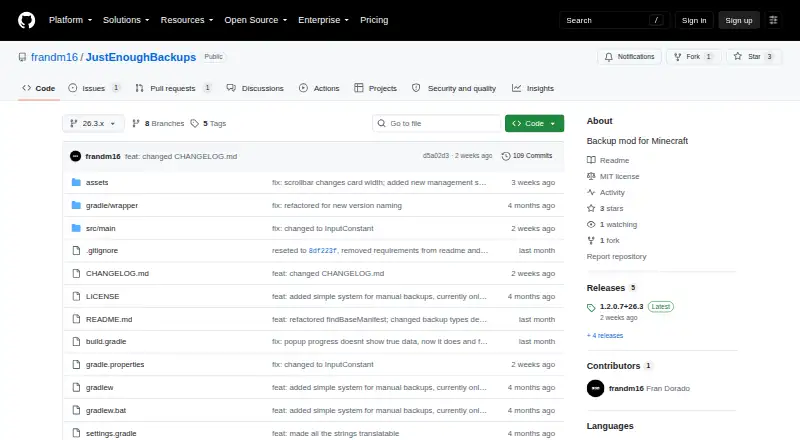Switch to the Discussions tab
Screen dimensions: 800x440
click(x=255, y=88)
